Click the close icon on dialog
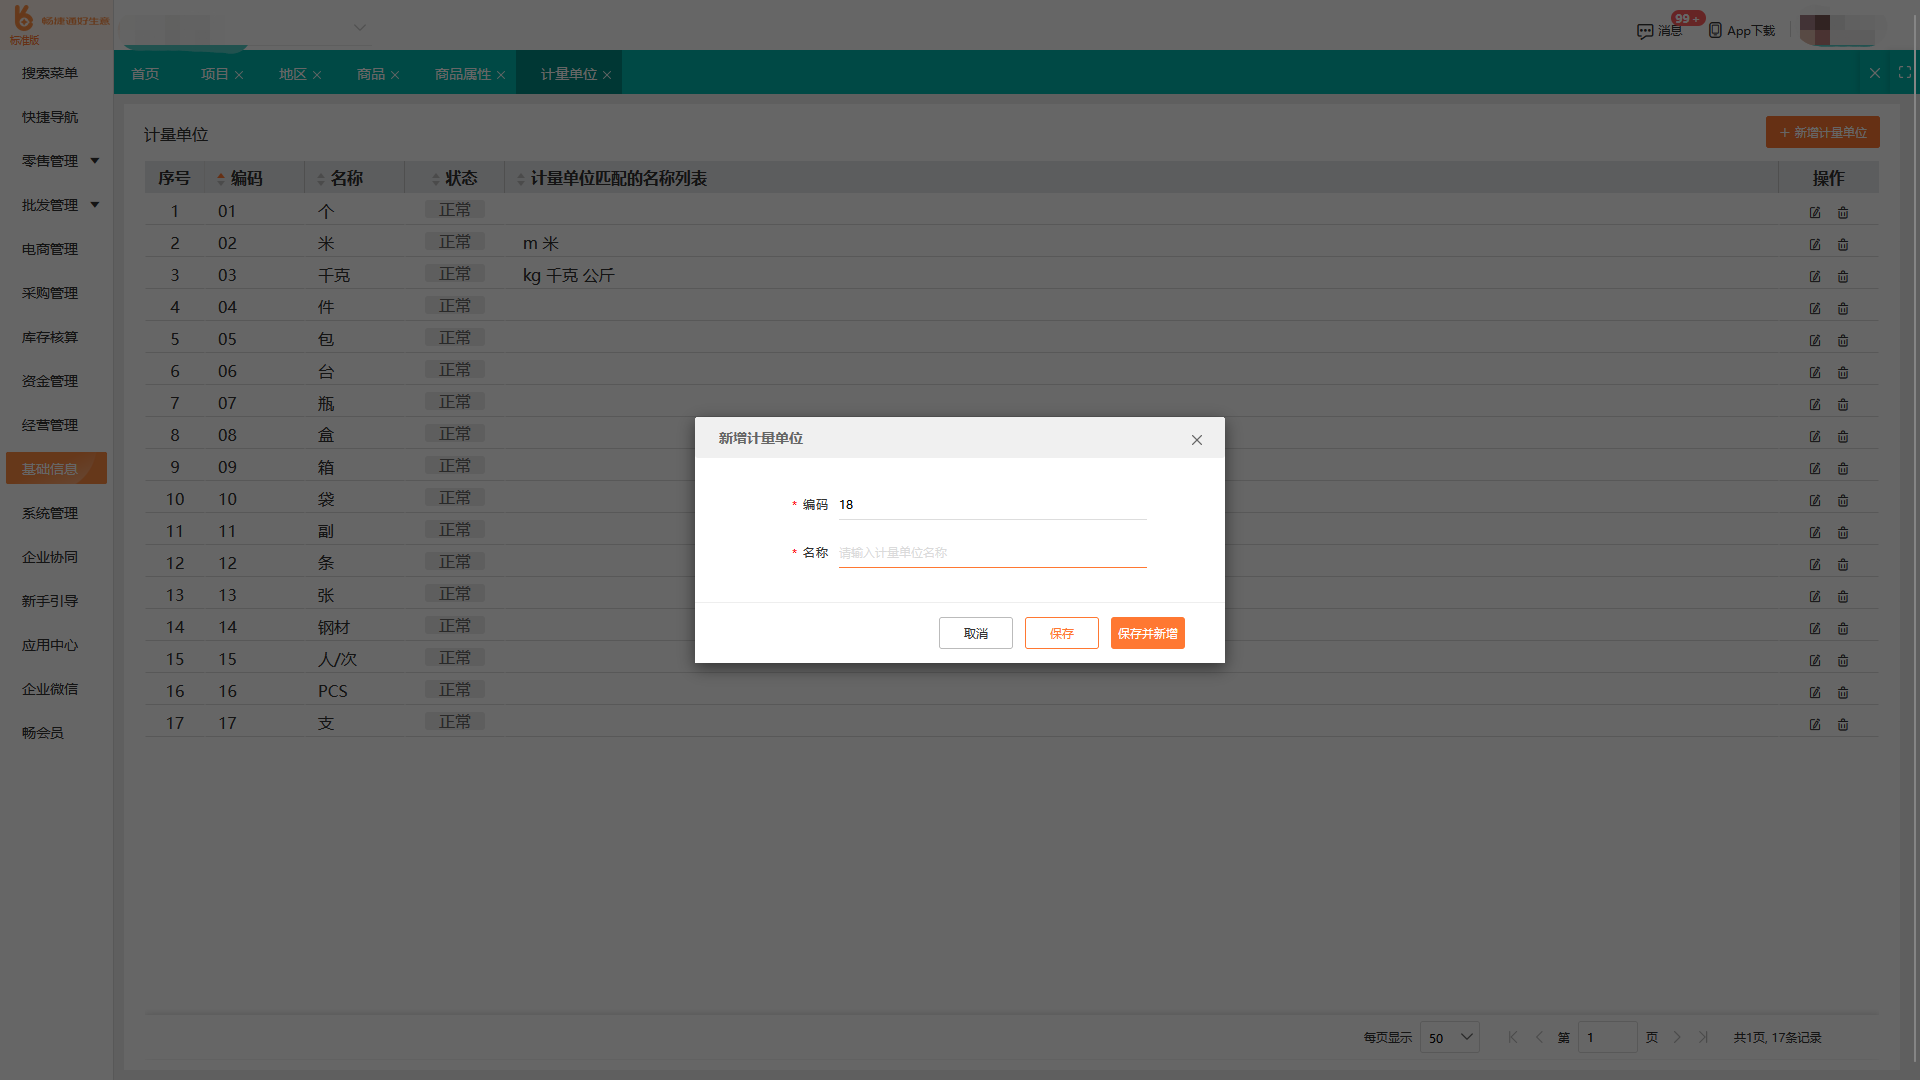The height and width of the screenshot is (1080, 1920). [1197, 440]
